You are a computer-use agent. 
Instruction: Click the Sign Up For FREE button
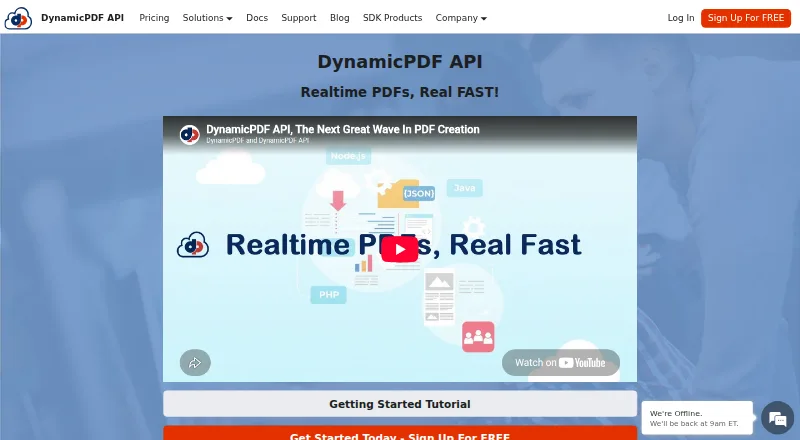pyautogui.click(x=745, y=18)
